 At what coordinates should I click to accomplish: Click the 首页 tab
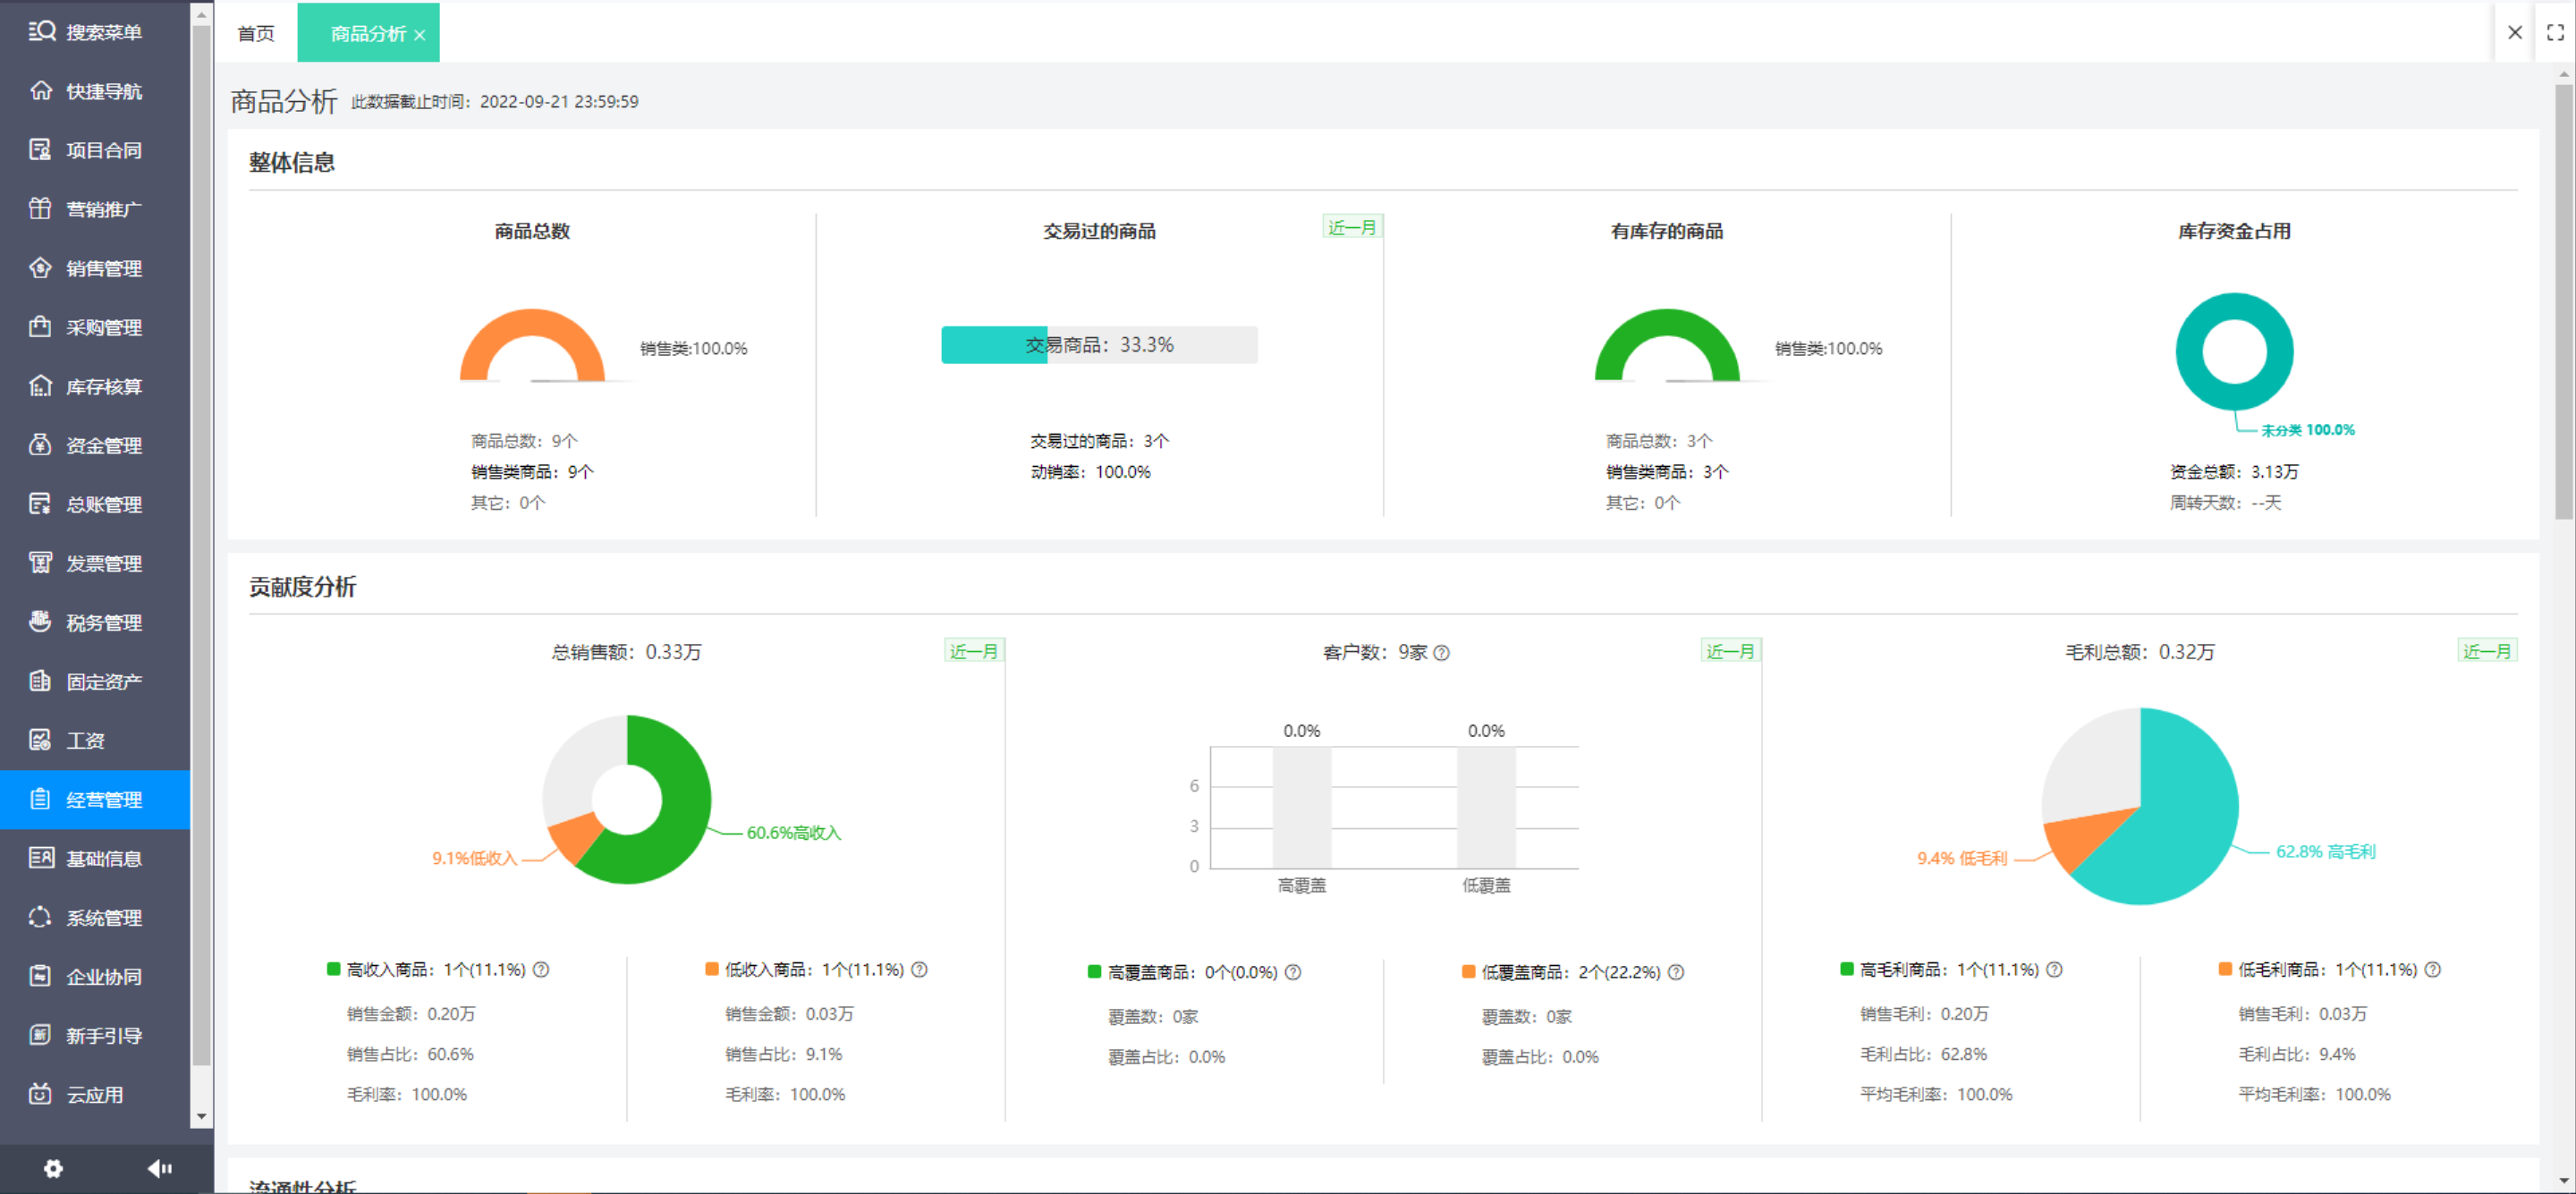coord(258,31)
